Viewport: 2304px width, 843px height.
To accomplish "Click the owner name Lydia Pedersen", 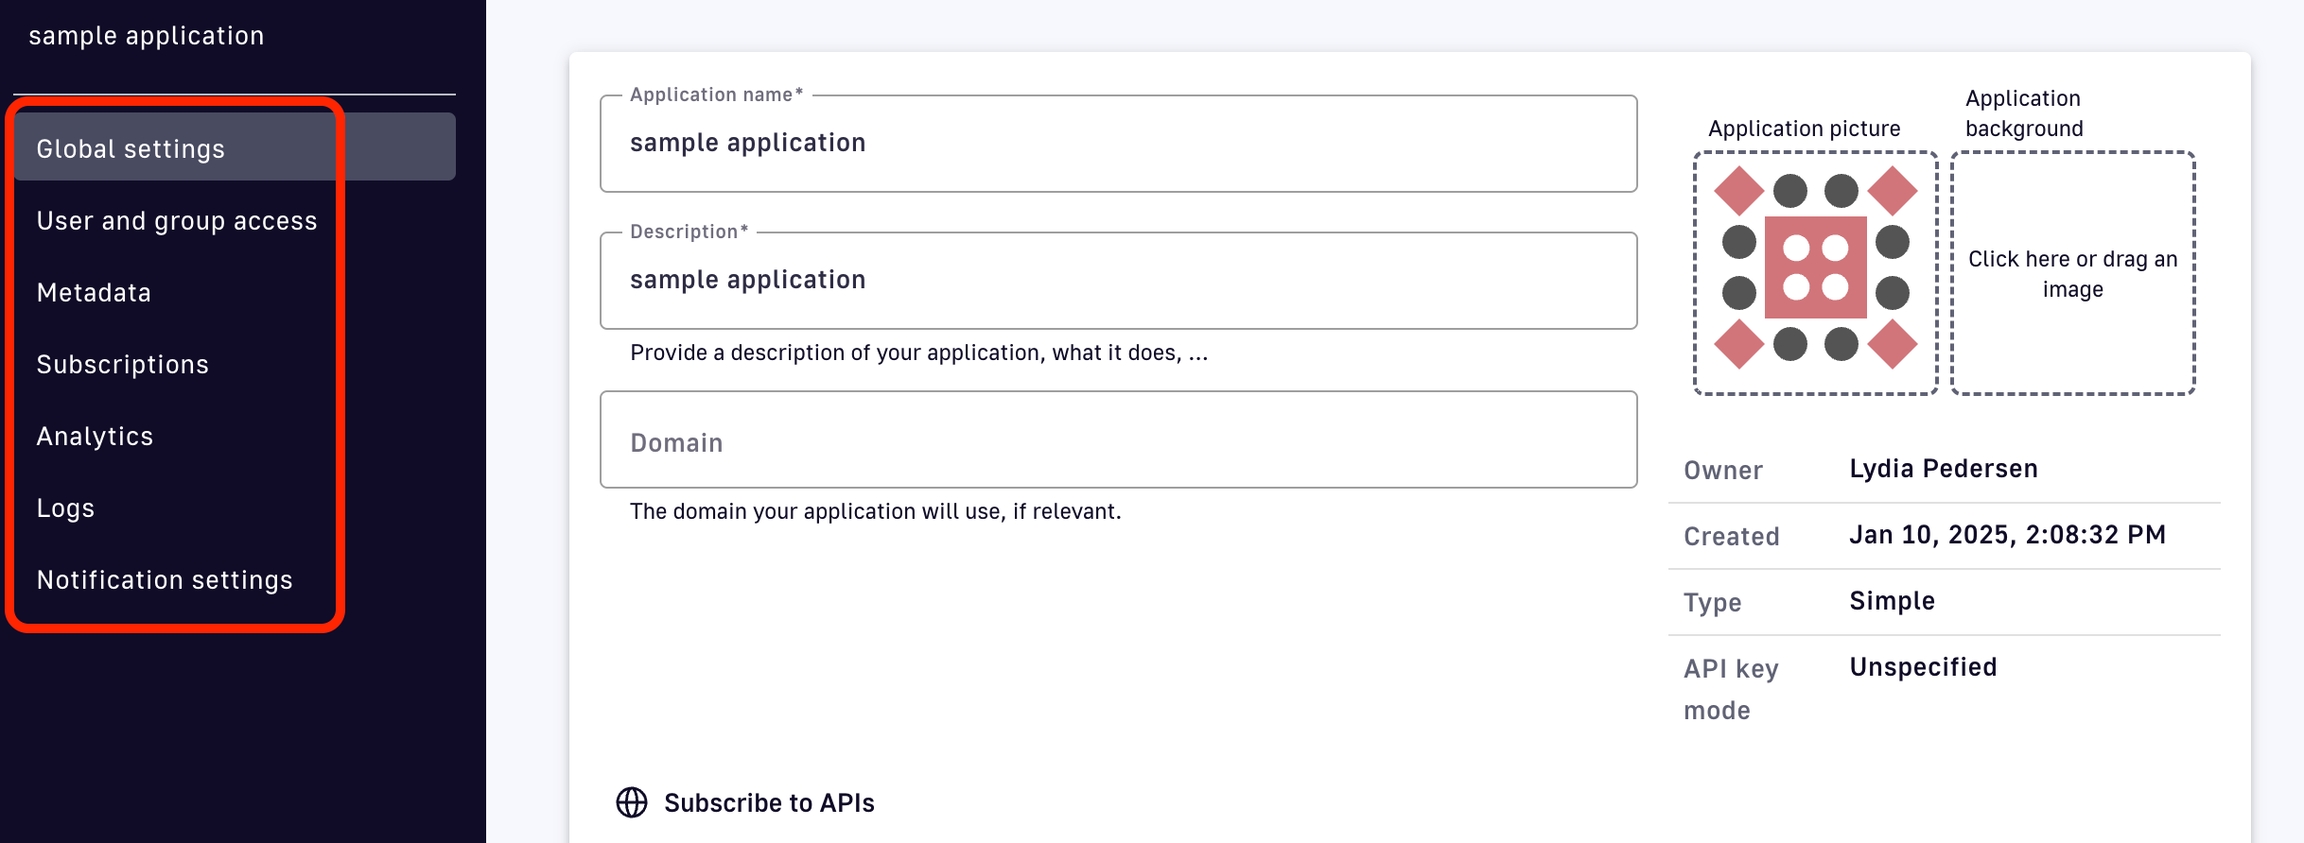I will (x=1942, y=468).
